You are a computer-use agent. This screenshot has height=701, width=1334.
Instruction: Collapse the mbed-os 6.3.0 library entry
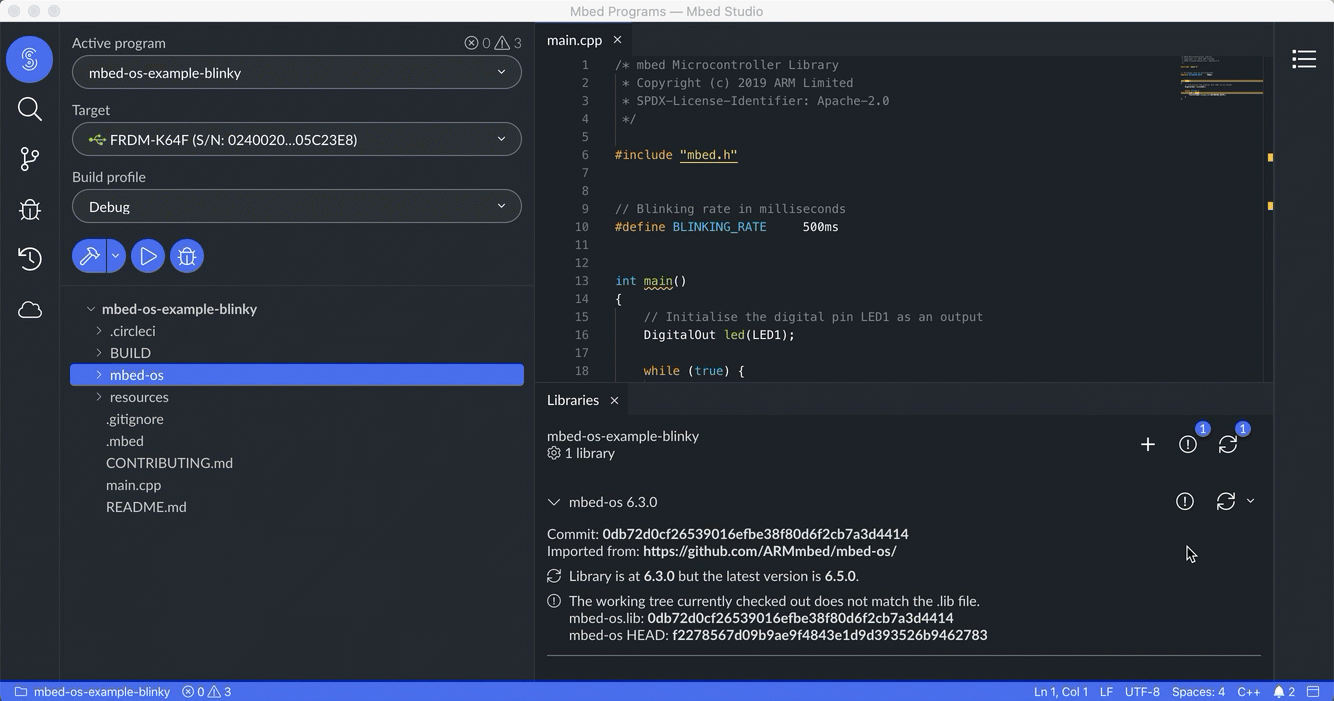pyautogui.click(x=554, y=502)
